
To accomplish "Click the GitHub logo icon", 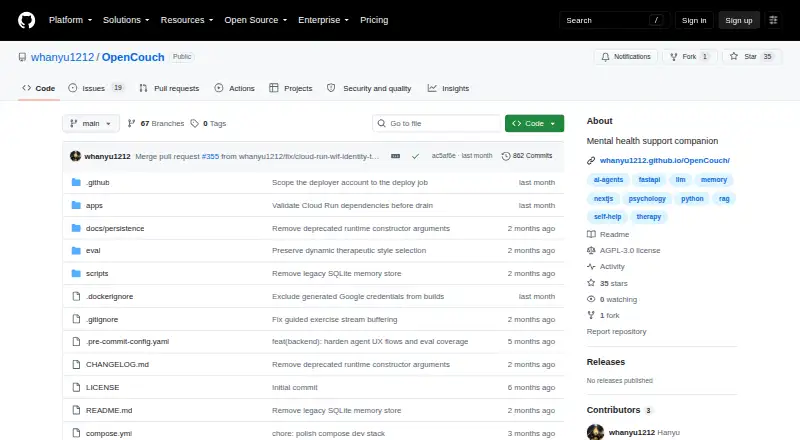I will [x=27, y=20].
